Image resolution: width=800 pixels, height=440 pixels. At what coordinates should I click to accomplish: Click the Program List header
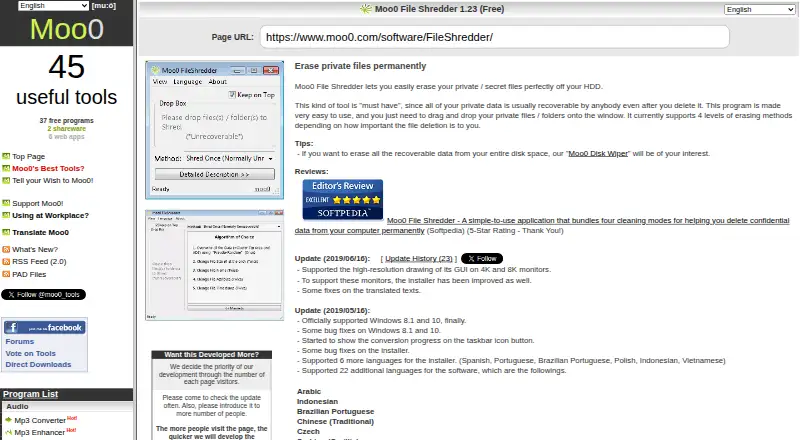[31, 394]
